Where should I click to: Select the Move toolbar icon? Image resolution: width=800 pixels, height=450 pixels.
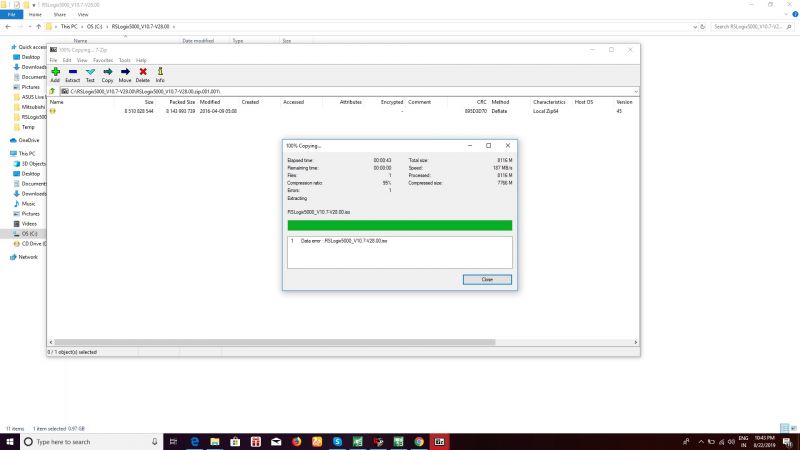click(x=125, y=72)
